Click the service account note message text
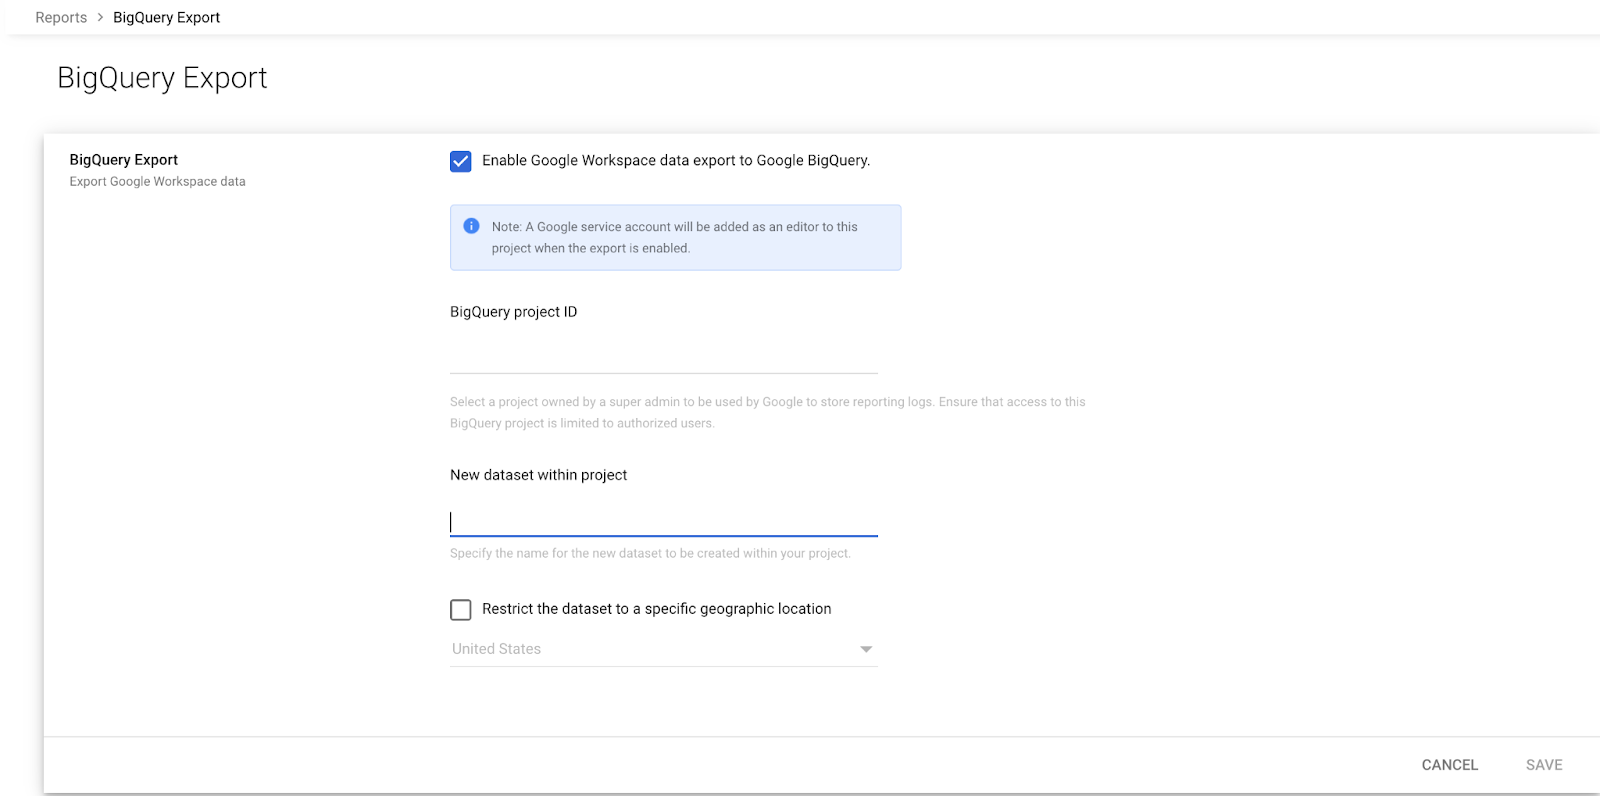The height and width of the screenshot is (796, 1600). 674,238
